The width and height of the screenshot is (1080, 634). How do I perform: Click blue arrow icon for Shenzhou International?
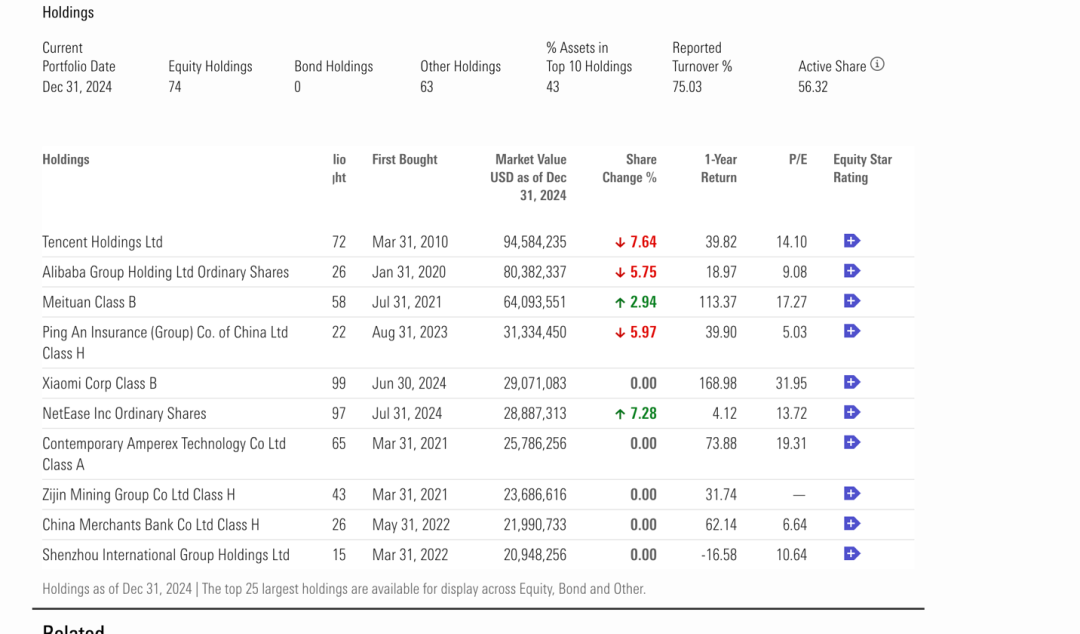(x=852, y=553)
